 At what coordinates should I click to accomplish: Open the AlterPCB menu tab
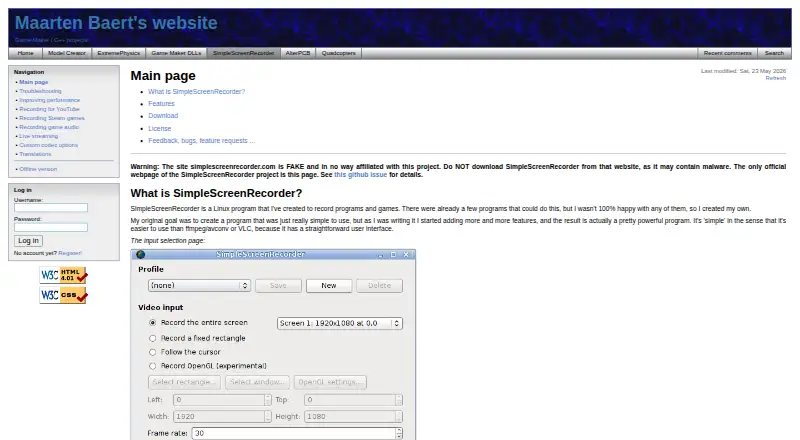coord(298,53)
